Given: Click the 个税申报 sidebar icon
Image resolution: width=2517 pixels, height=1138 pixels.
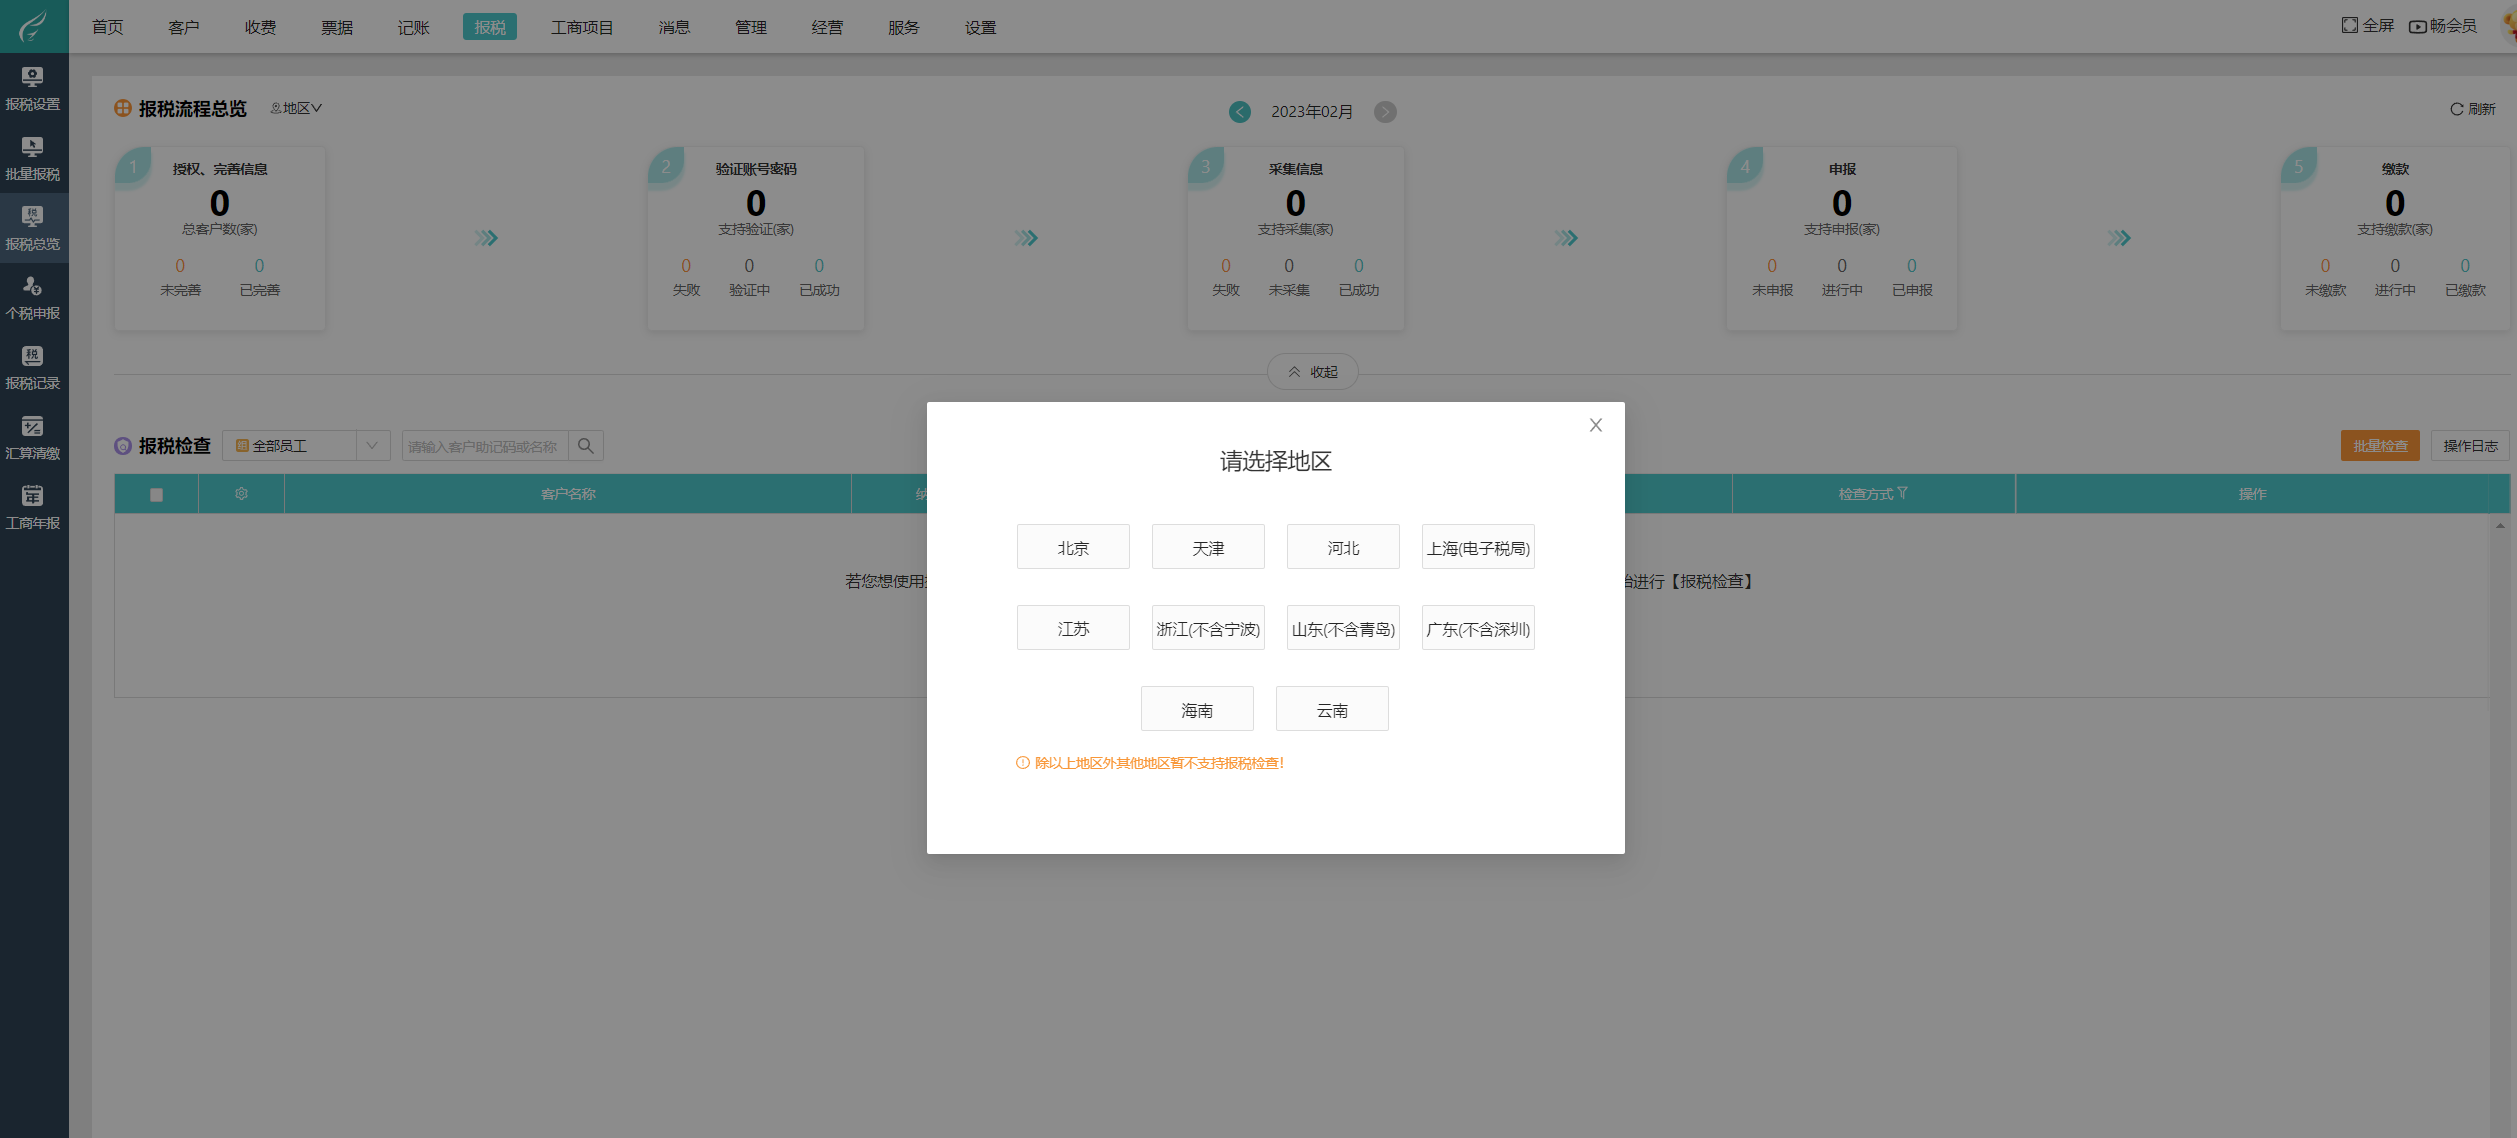Looking at the screenshot, I should click(x=34, y=299).
